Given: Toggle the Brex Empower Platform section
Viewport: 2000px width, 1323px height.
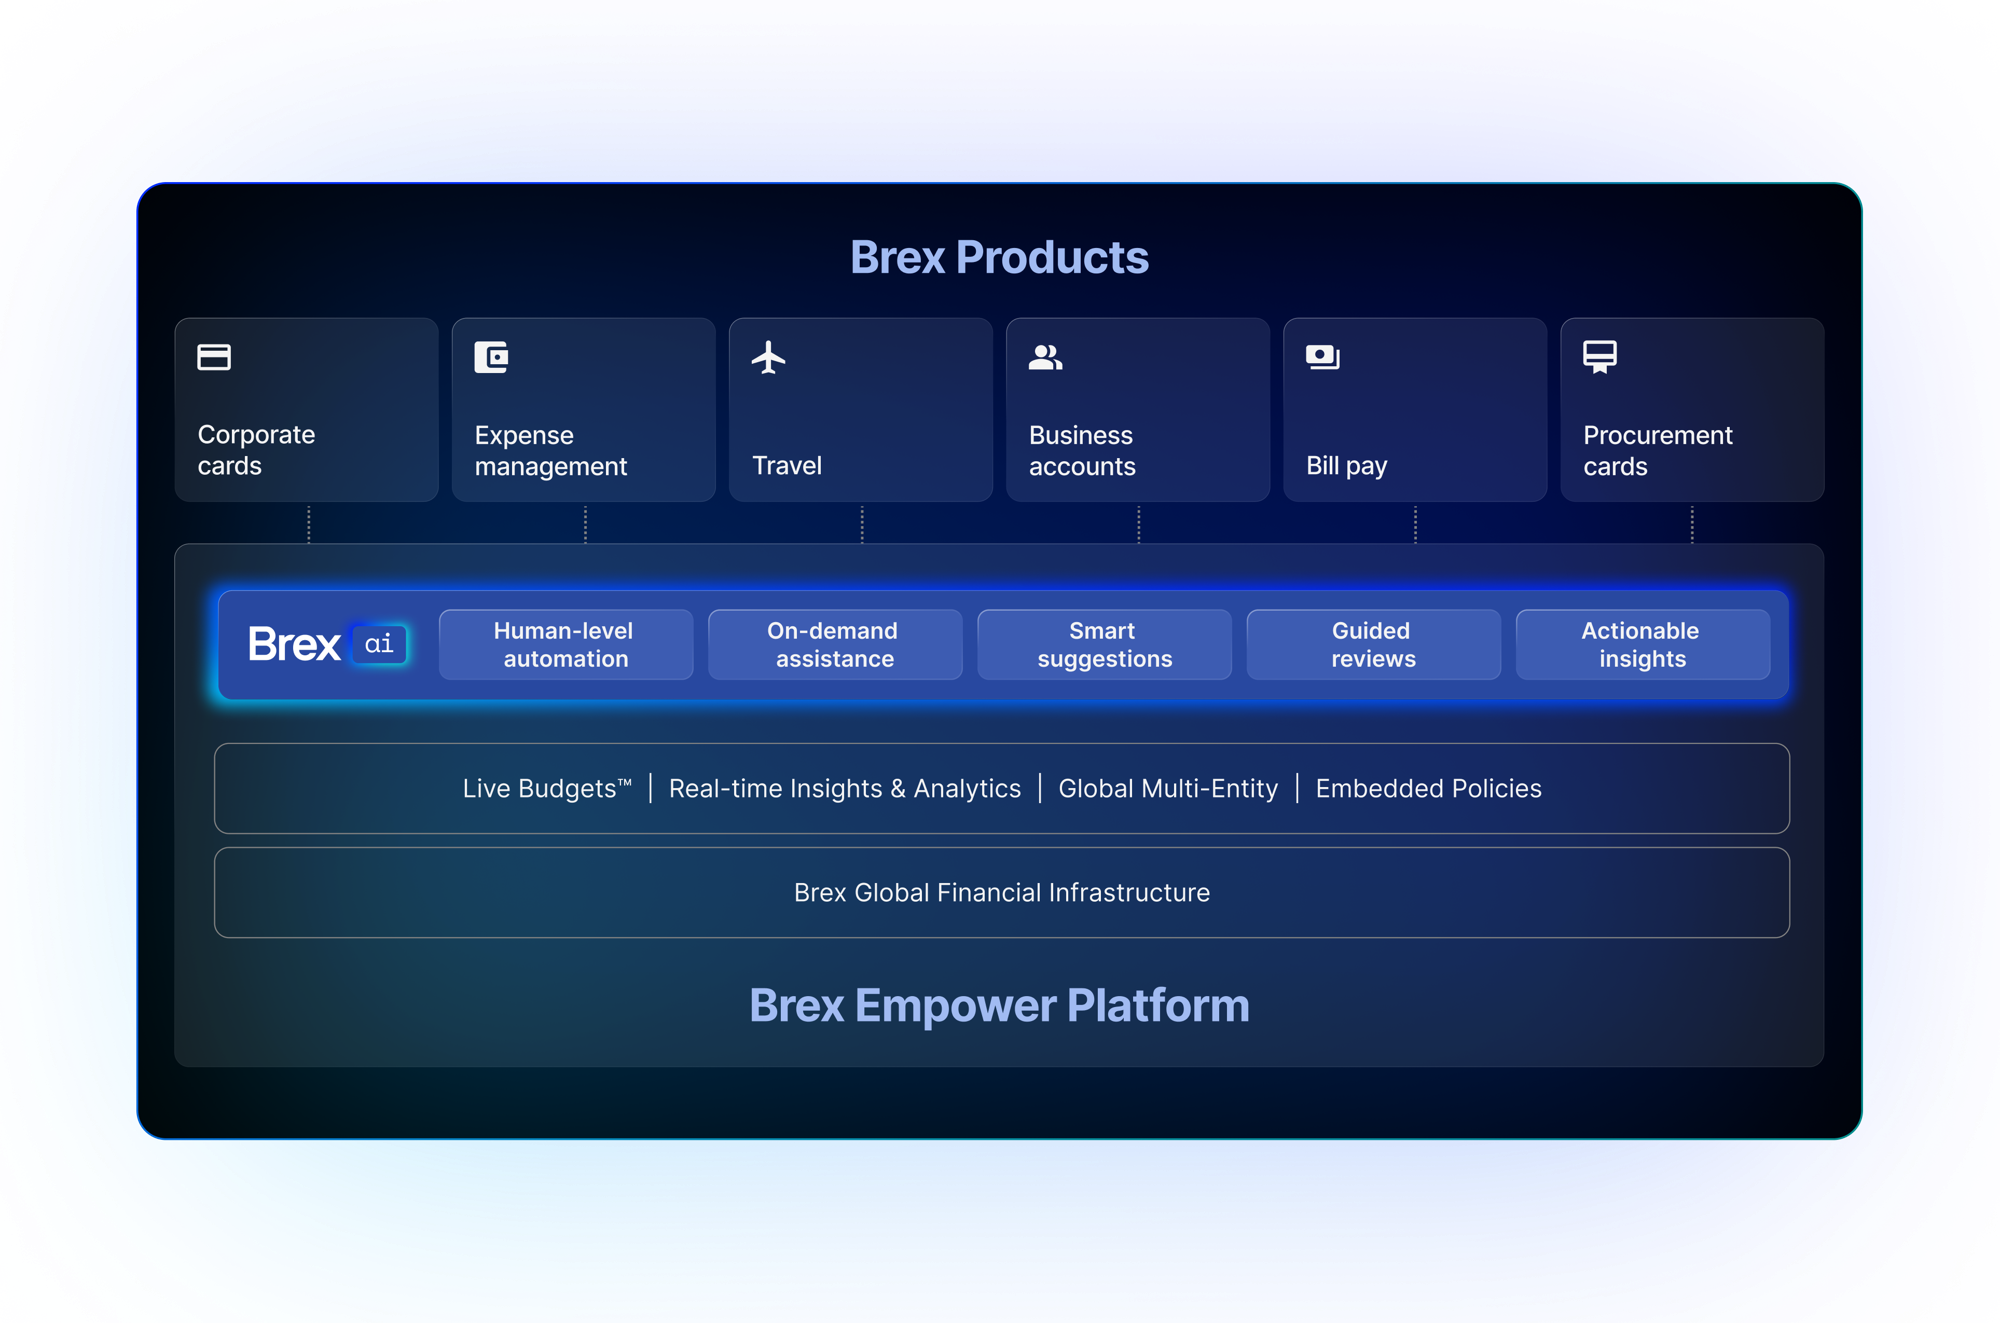Looking at the screenshot, I should (x=999, y=1006).
